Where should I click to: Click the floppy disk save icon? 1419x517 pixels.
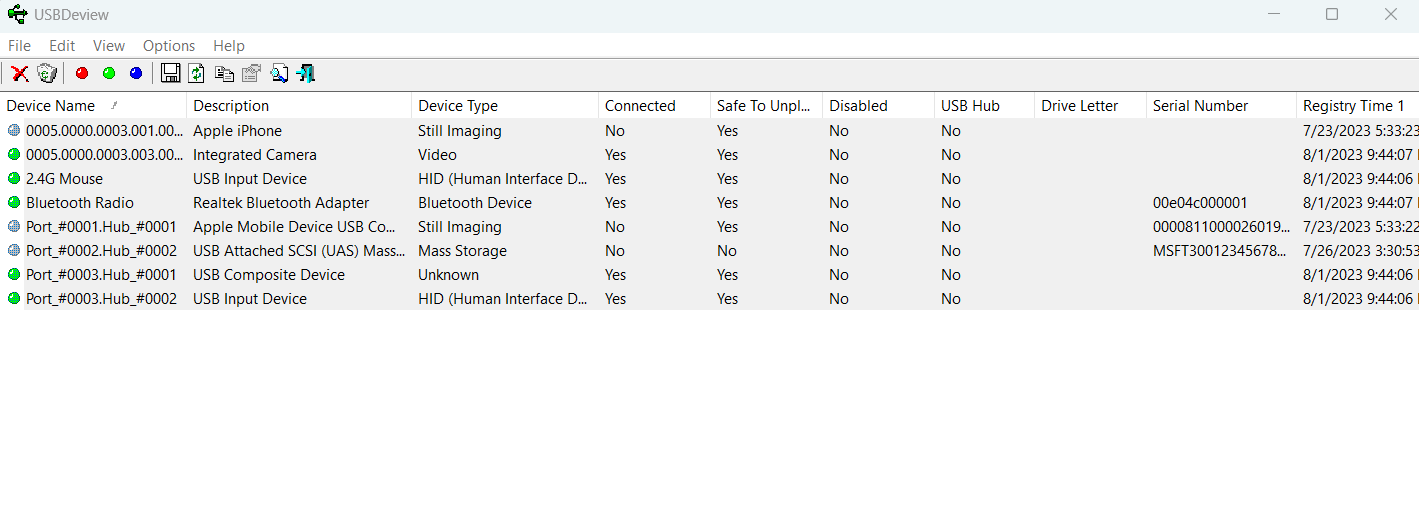pos(170,73)
